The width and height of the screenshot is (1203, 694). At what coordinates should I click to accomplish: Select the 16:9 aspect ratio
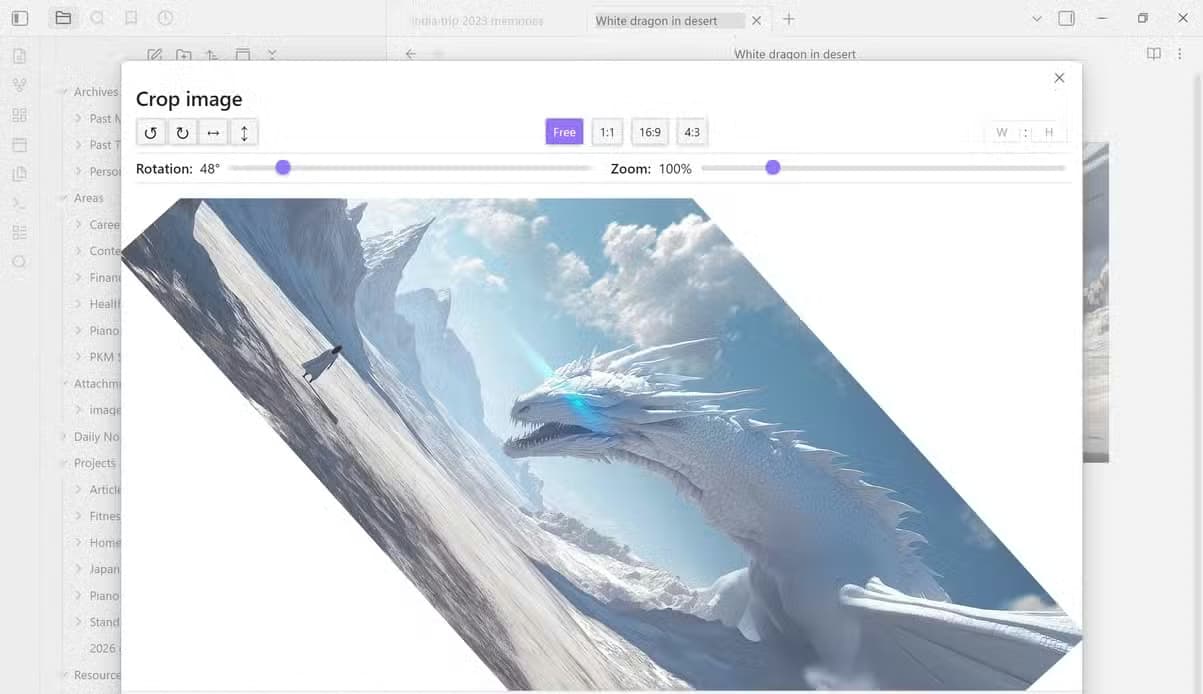[x=650, y=132]
